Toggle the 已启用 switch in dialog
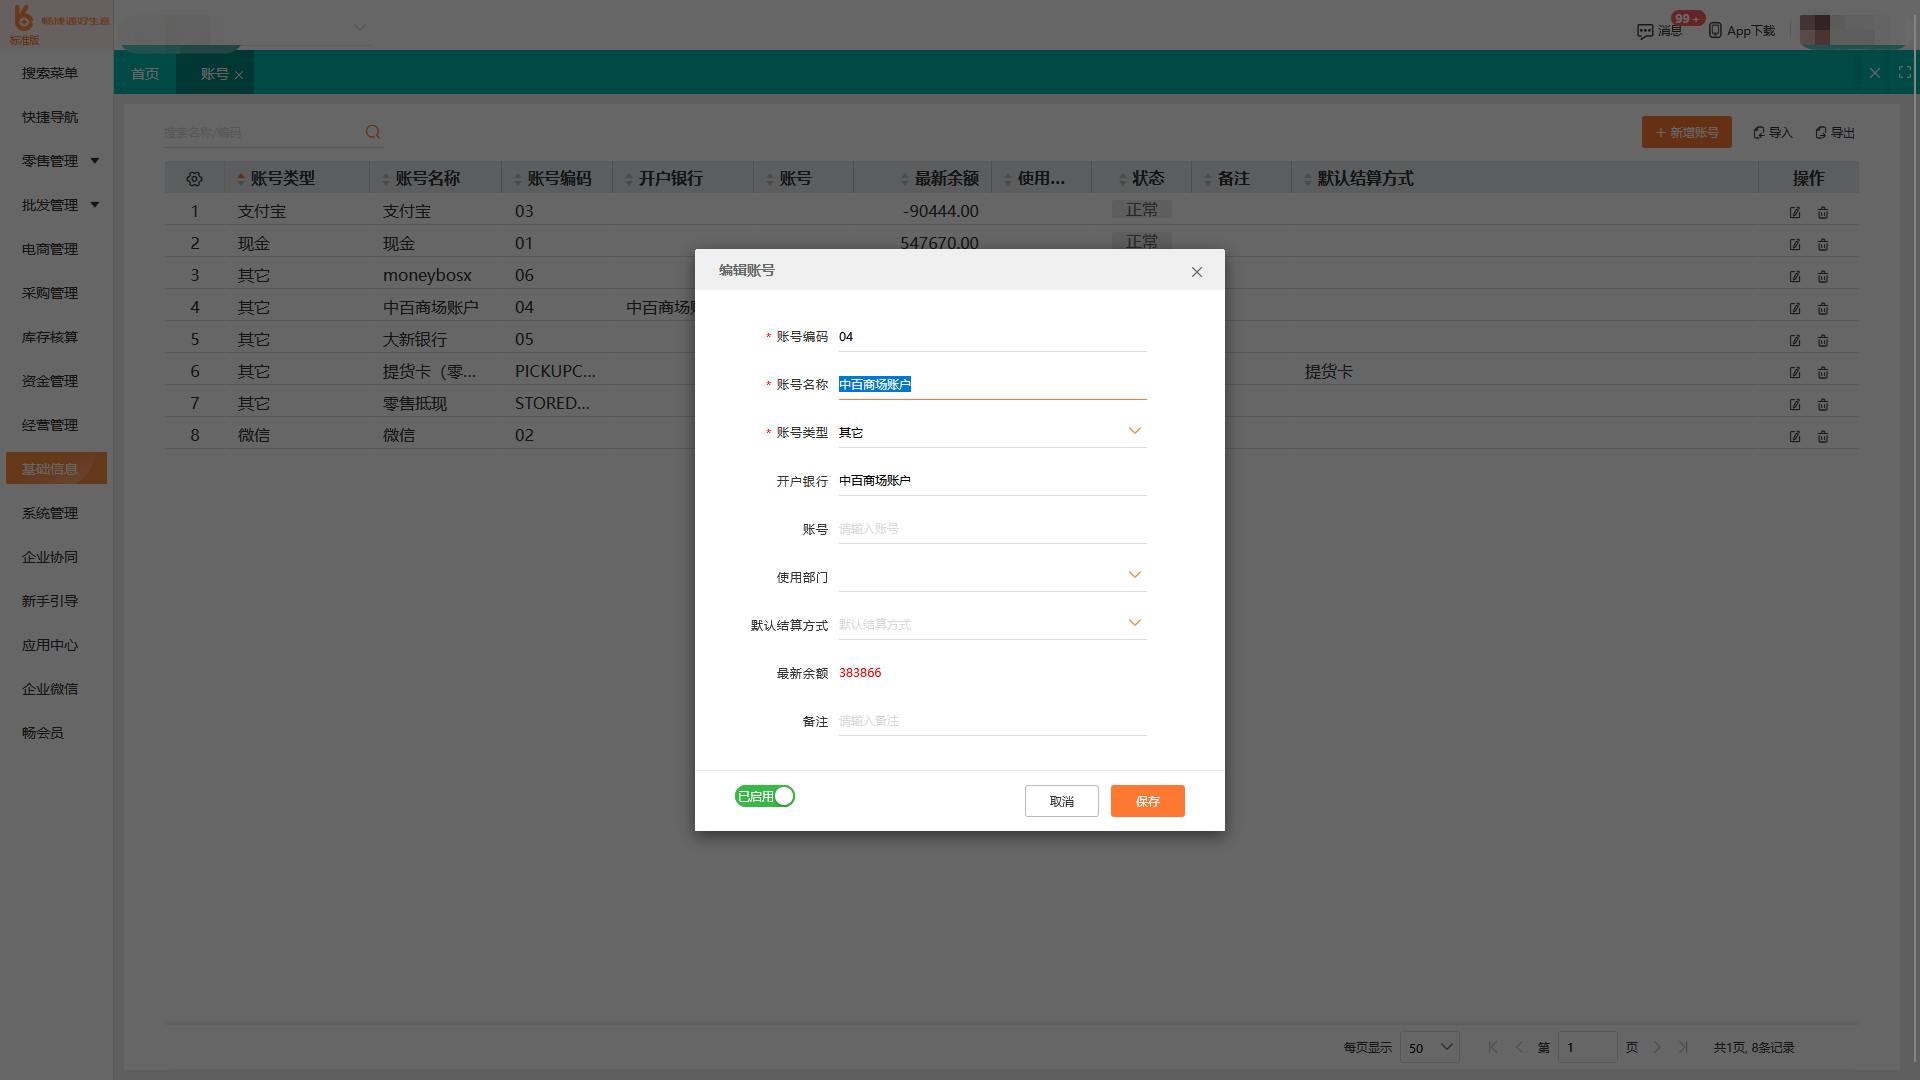Image resolution: width=1920 pixels, height=1080 pixels. click(765, 795)
